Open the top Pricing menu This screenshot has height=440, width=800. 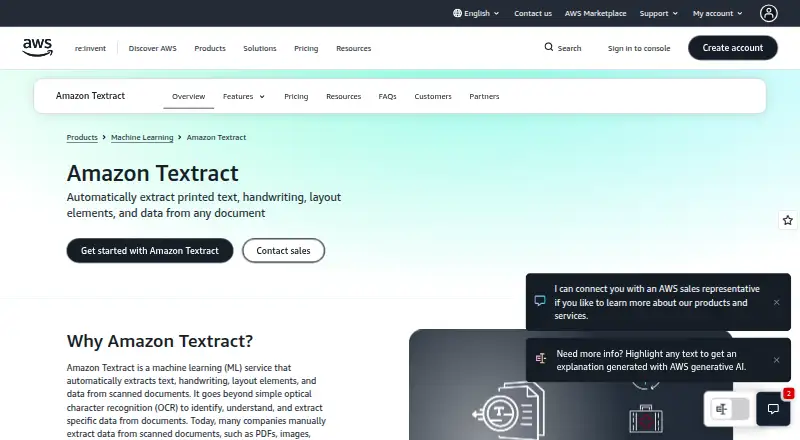[x=306, y=48]
